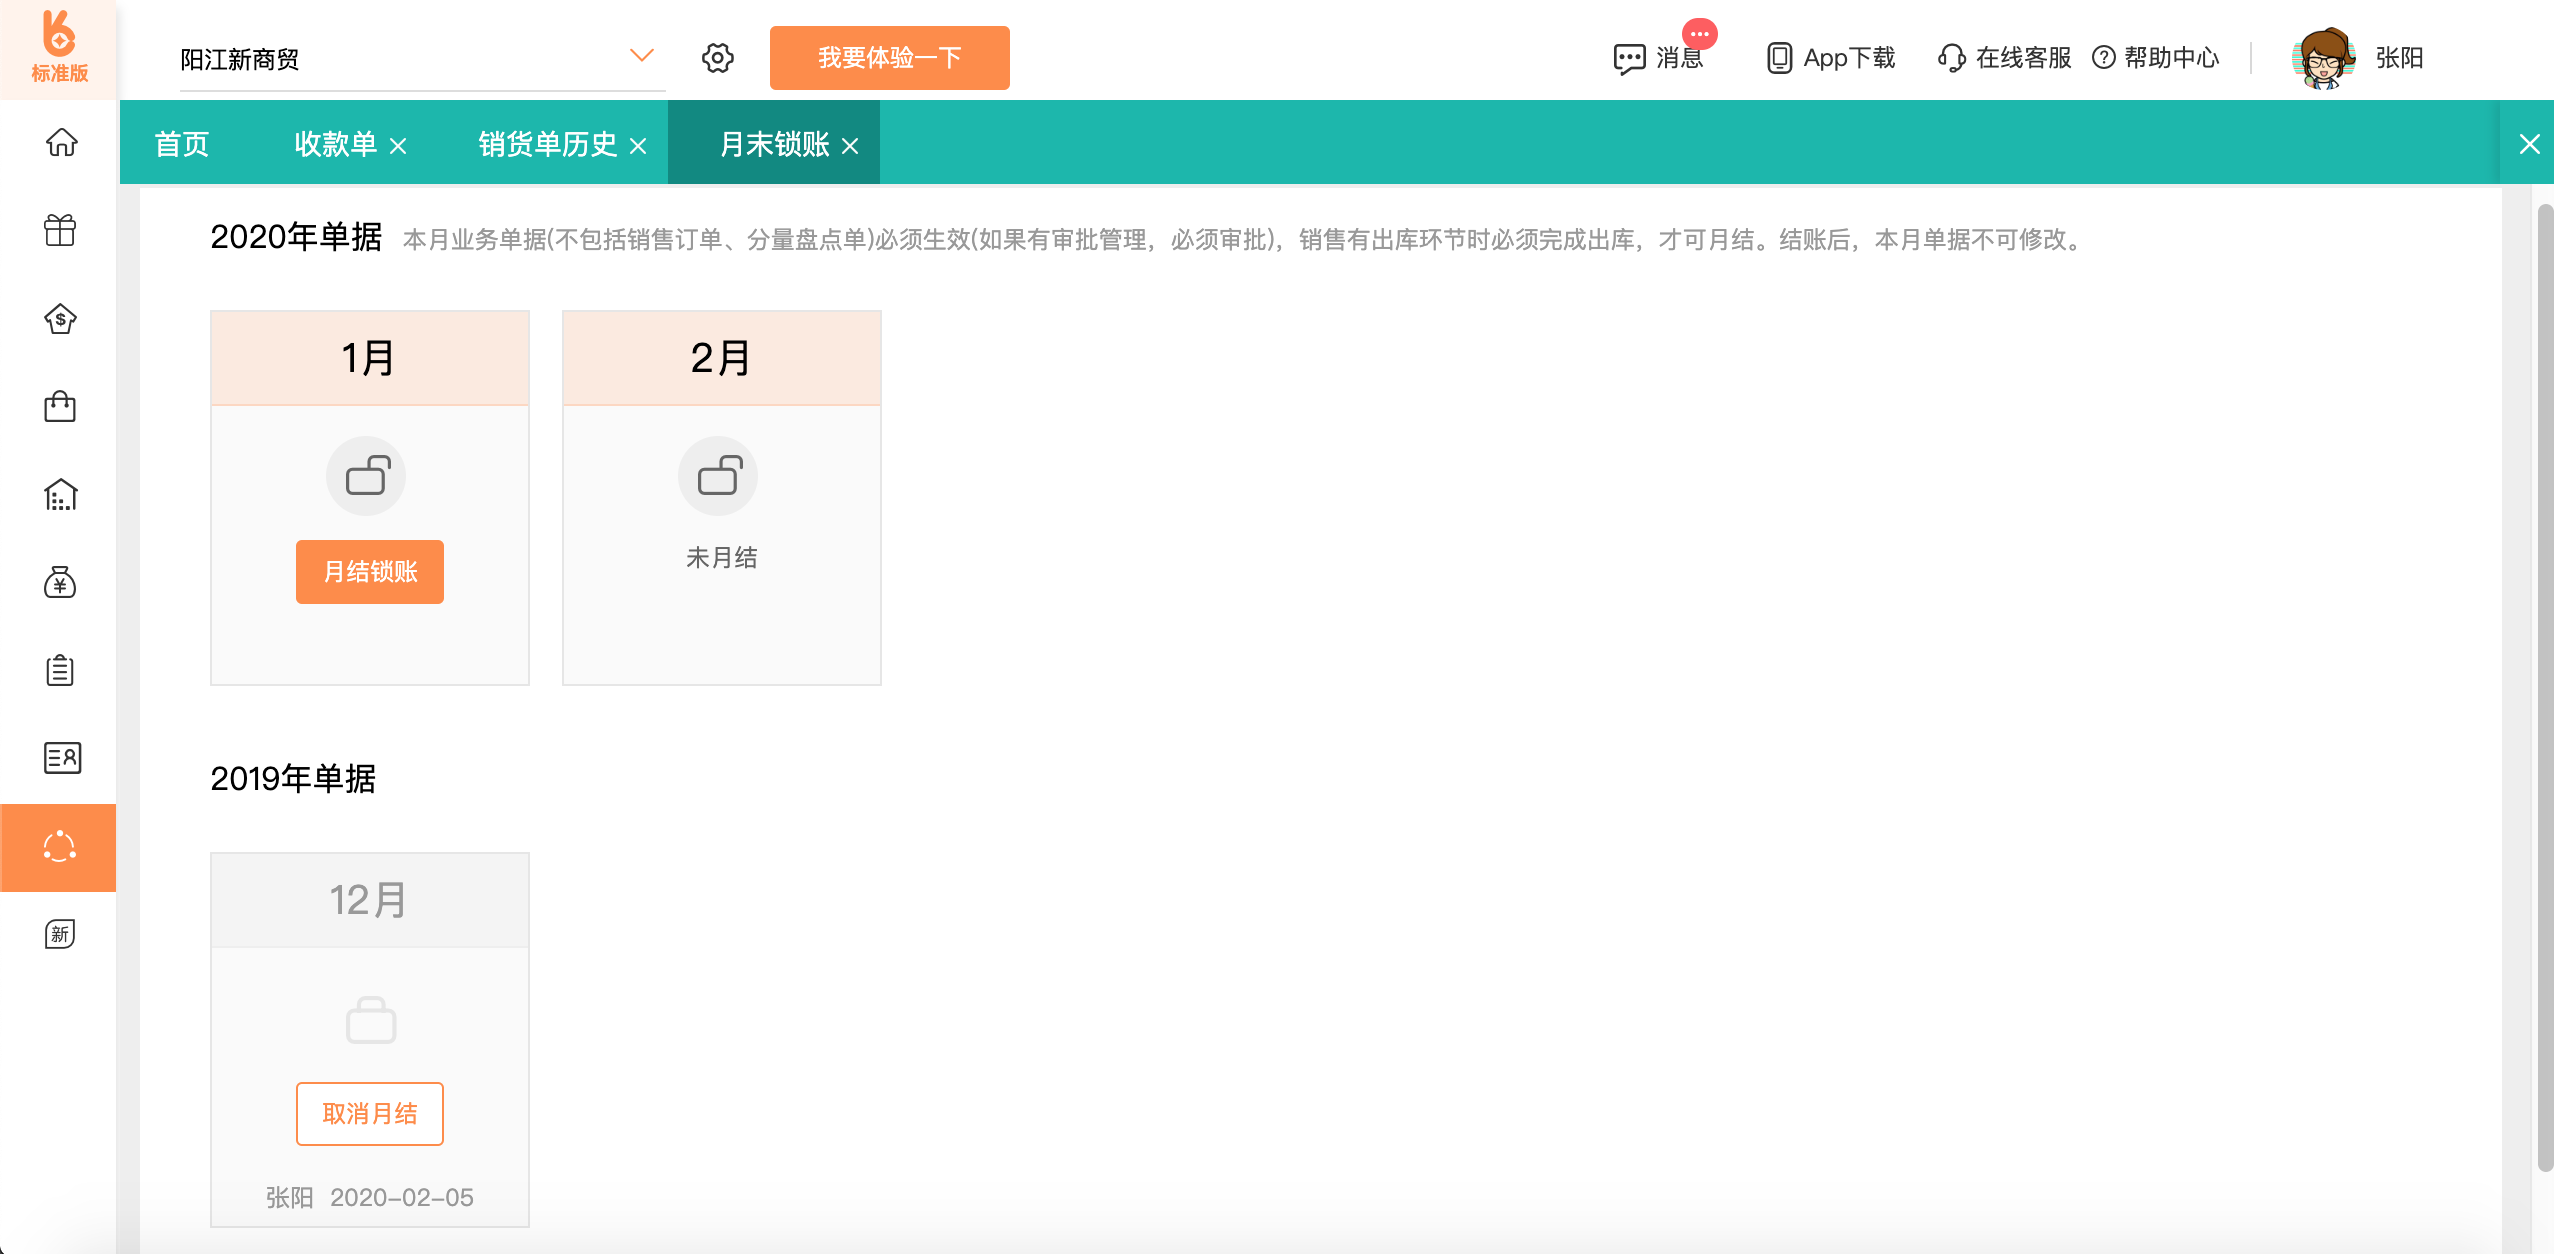2554x1254 pixels.
Task: Click the gift/rewards sidebar icon
Action: click(x=60, y=228)
